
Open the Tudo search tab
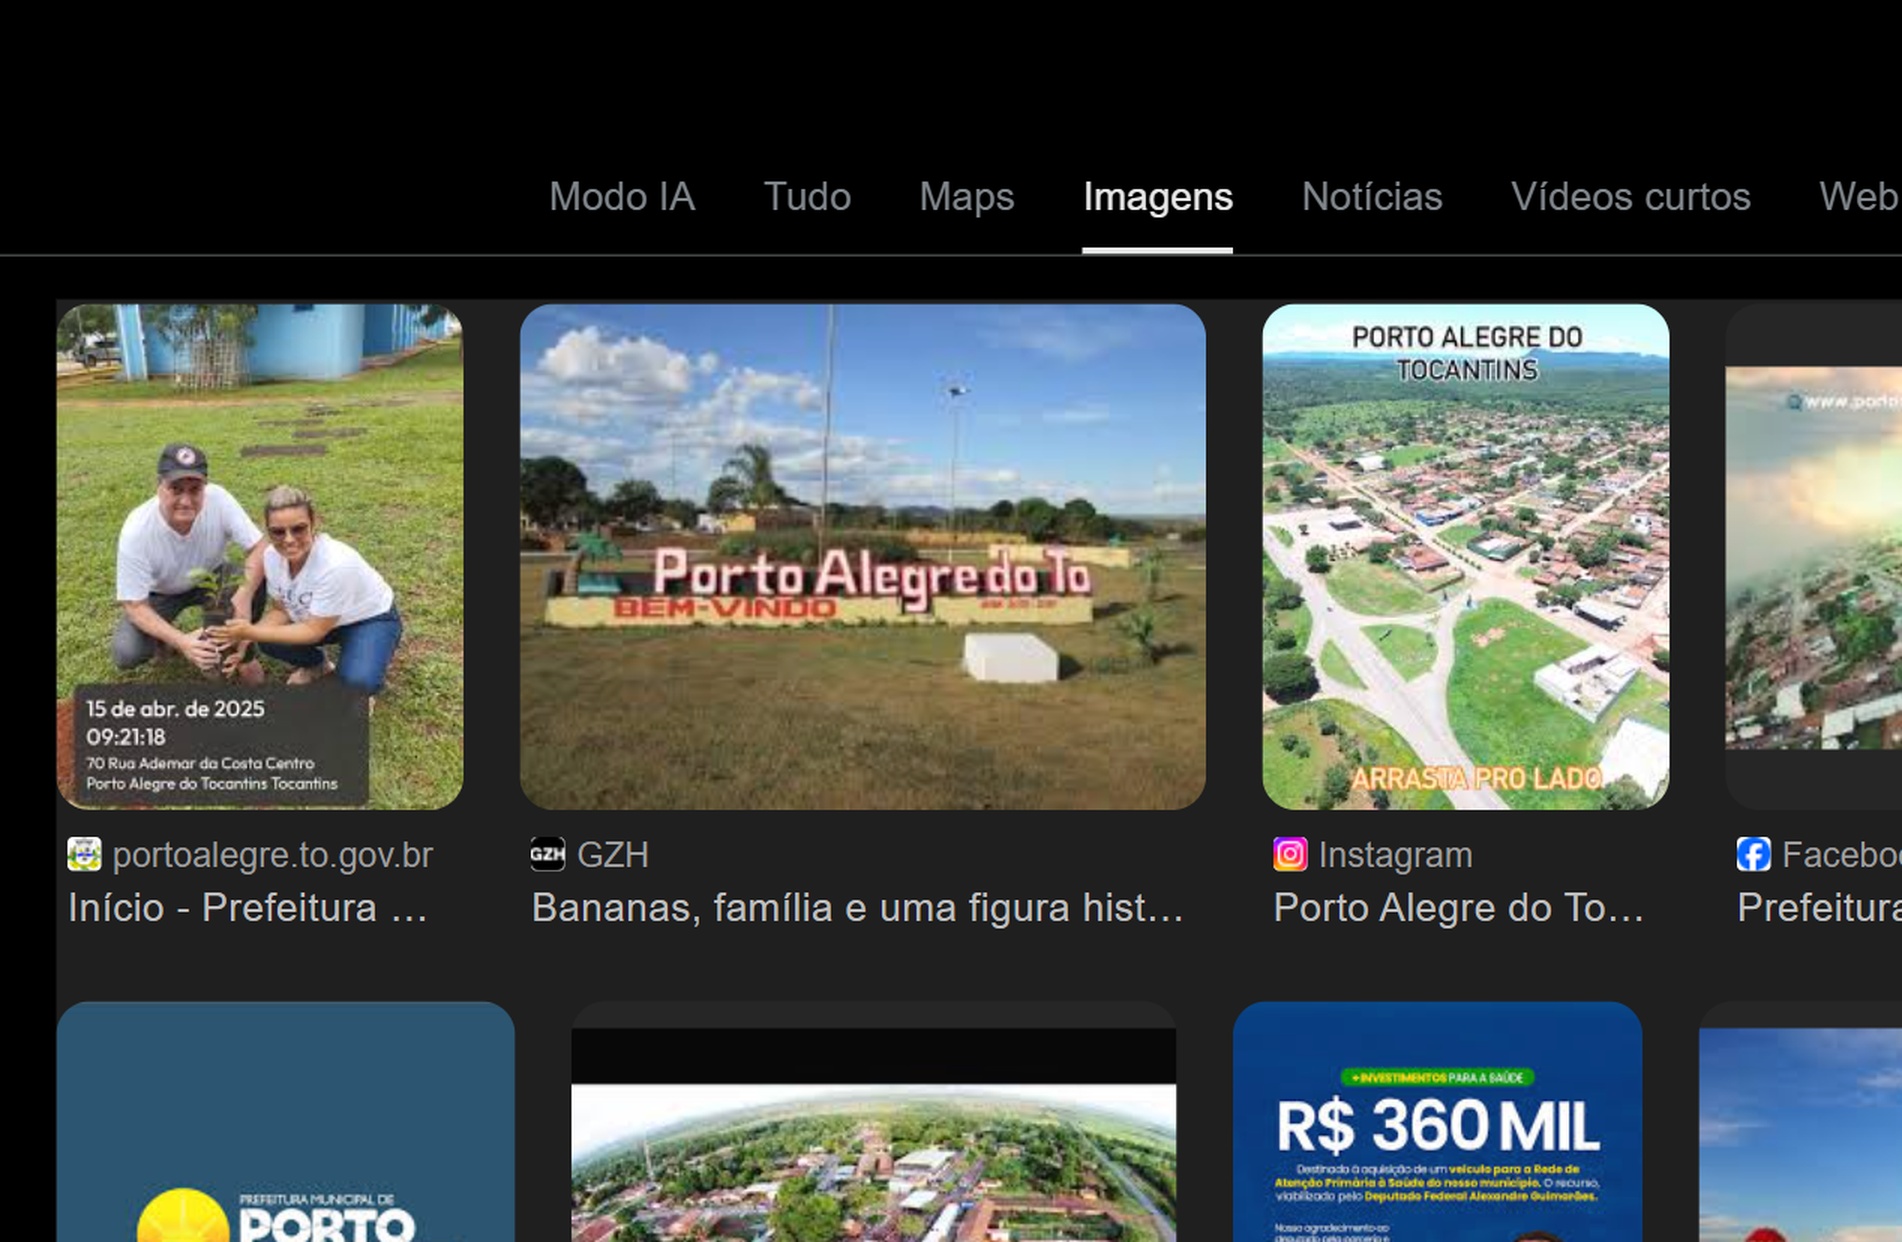click(x=807, y=197)
